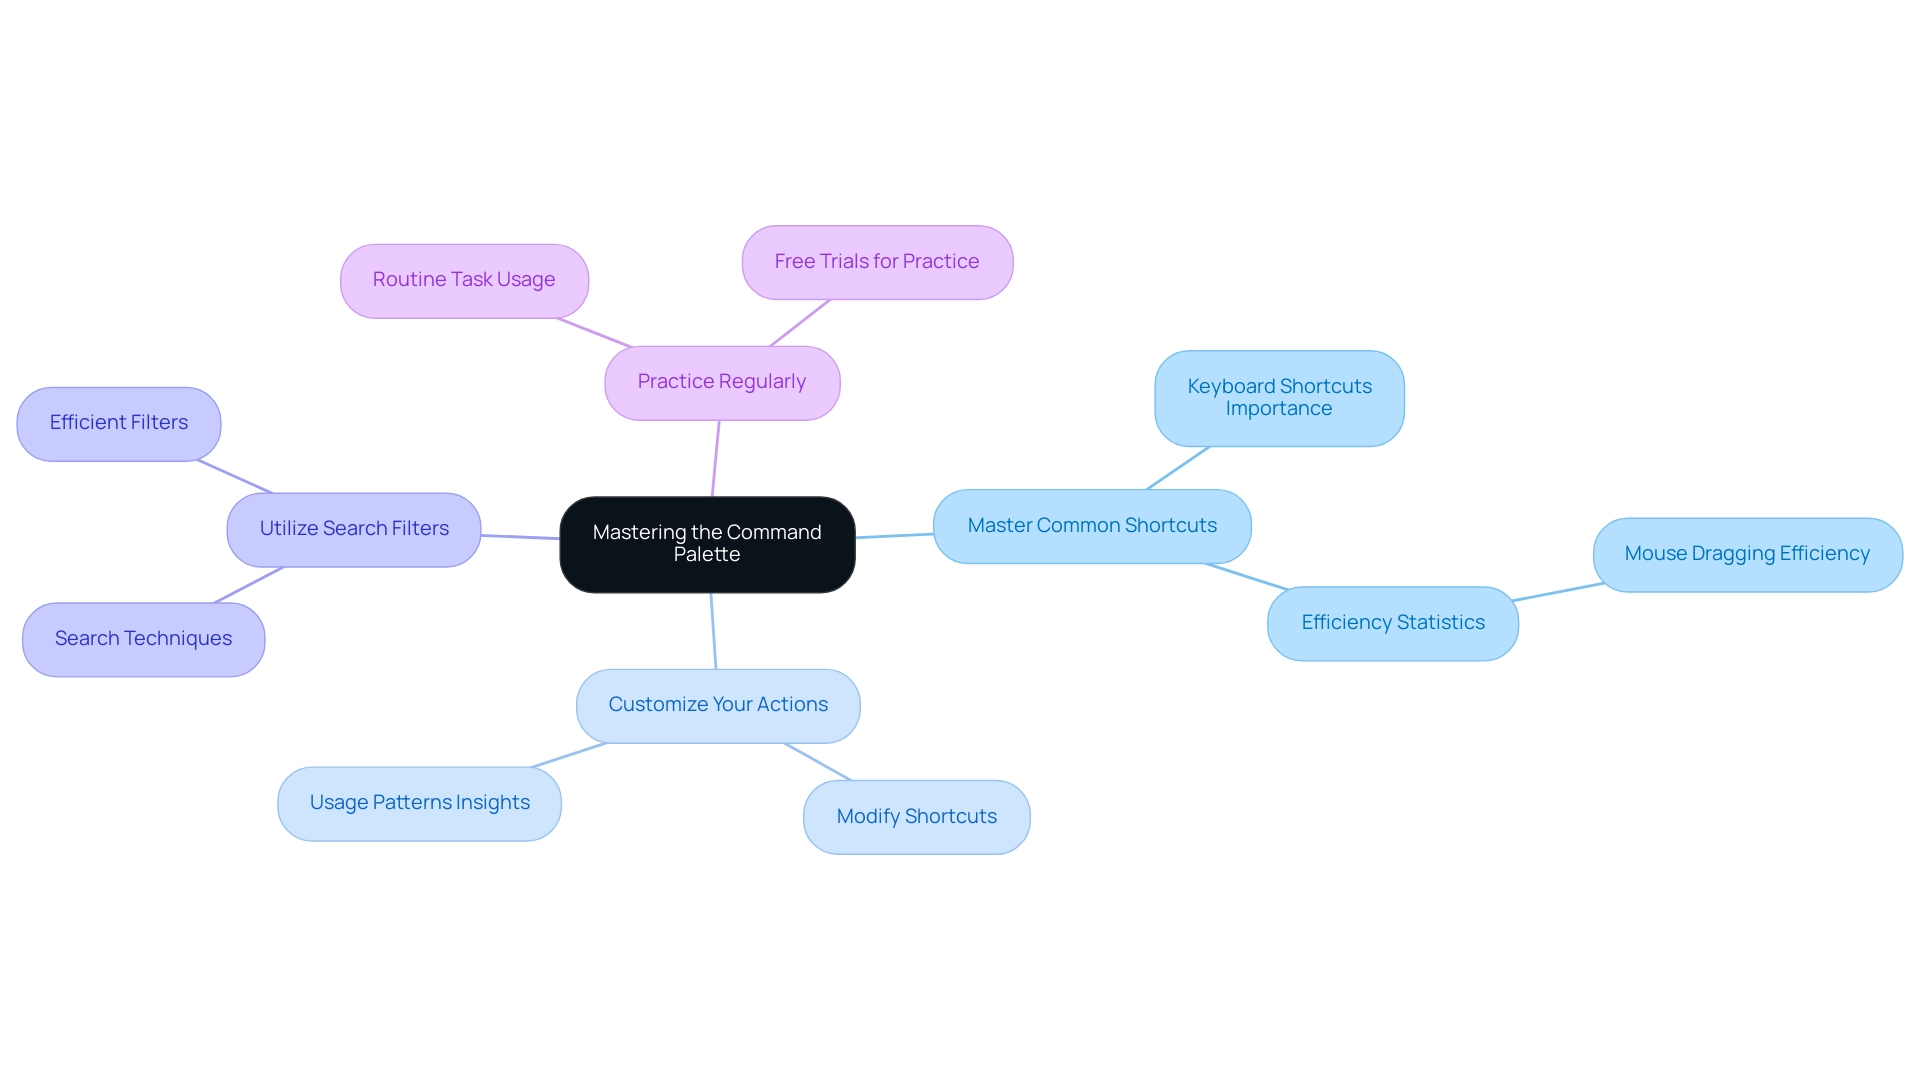The width and height of the screenshot is (1920, 1083).
Task: Click the Customize Your Actions node
Action: [x=717, y=703]
